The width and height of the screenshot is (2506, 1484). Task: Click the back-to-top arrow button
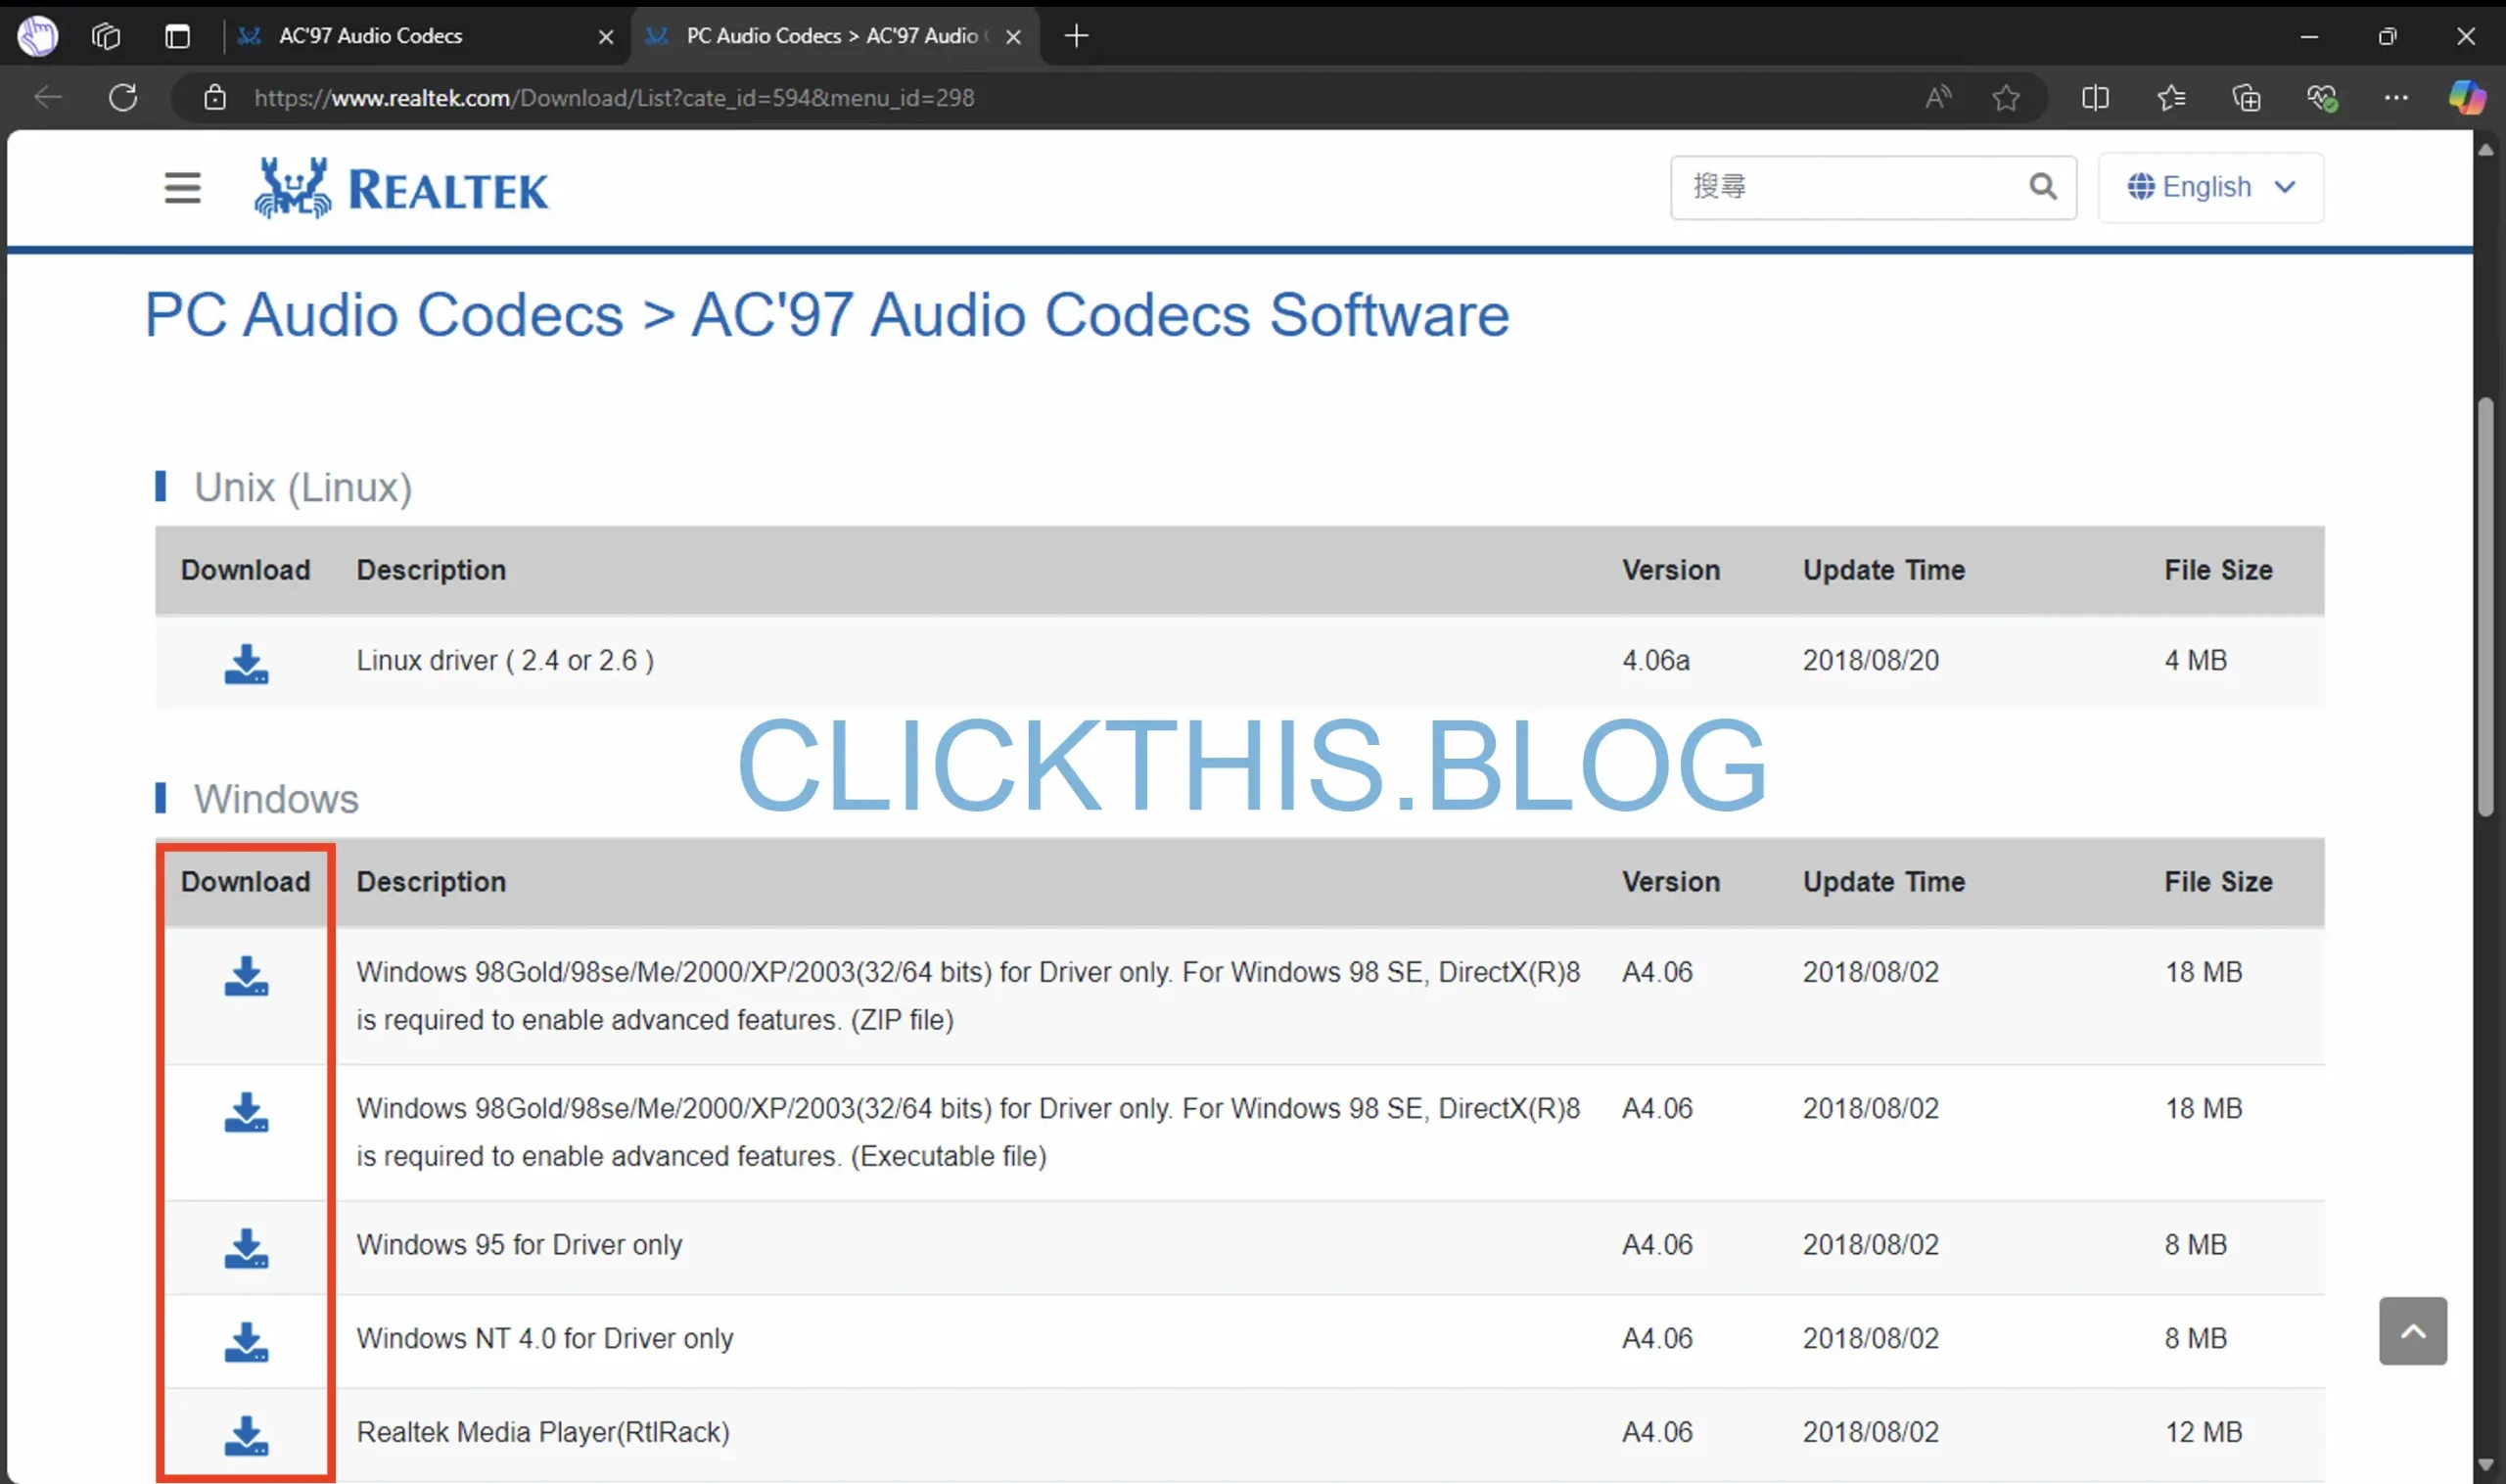[2412, 1331]
